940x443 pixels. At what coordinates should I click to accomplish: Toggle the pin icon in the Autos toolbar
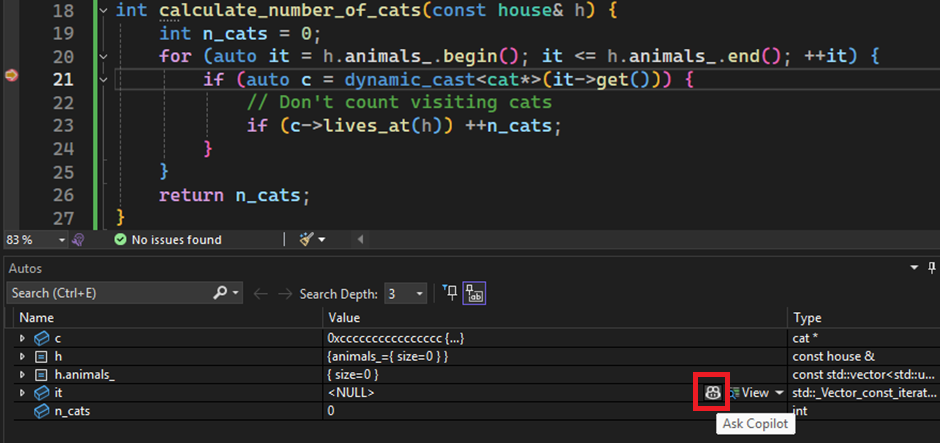click(450, 294)
